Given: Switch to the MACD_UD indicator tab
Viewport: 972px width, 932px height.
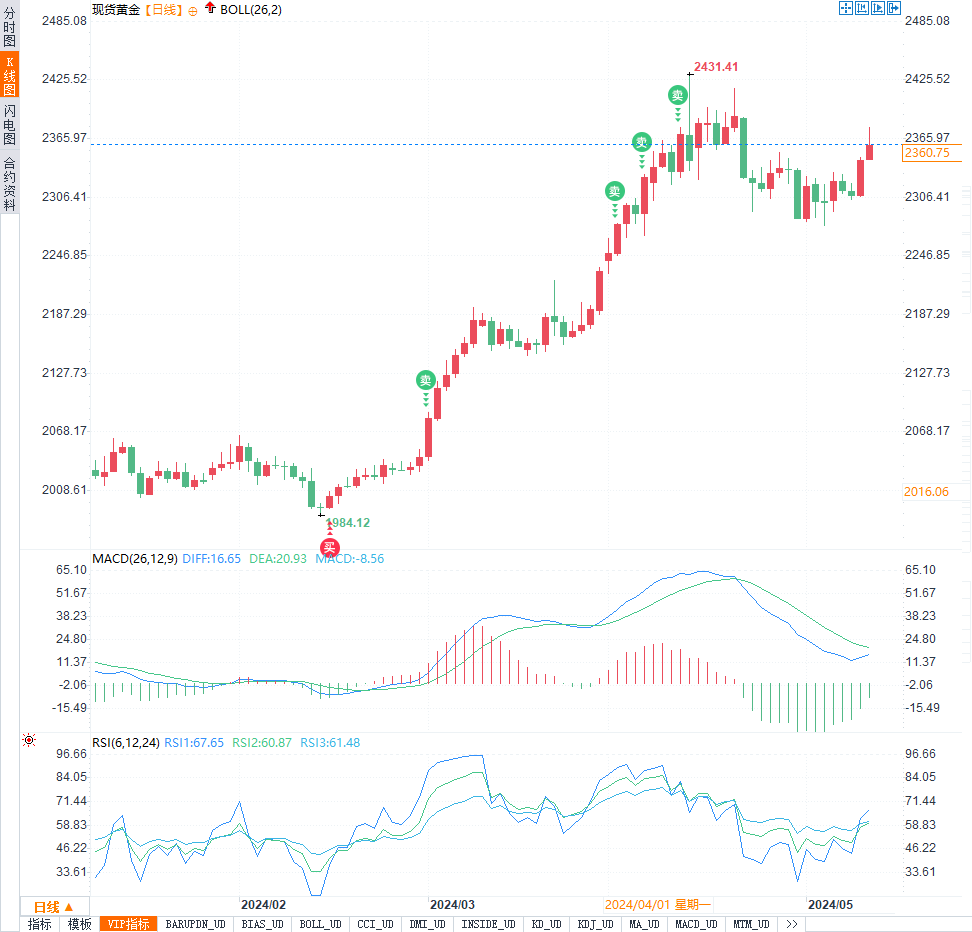Looking at the screenshot, I should coord(696,924).
